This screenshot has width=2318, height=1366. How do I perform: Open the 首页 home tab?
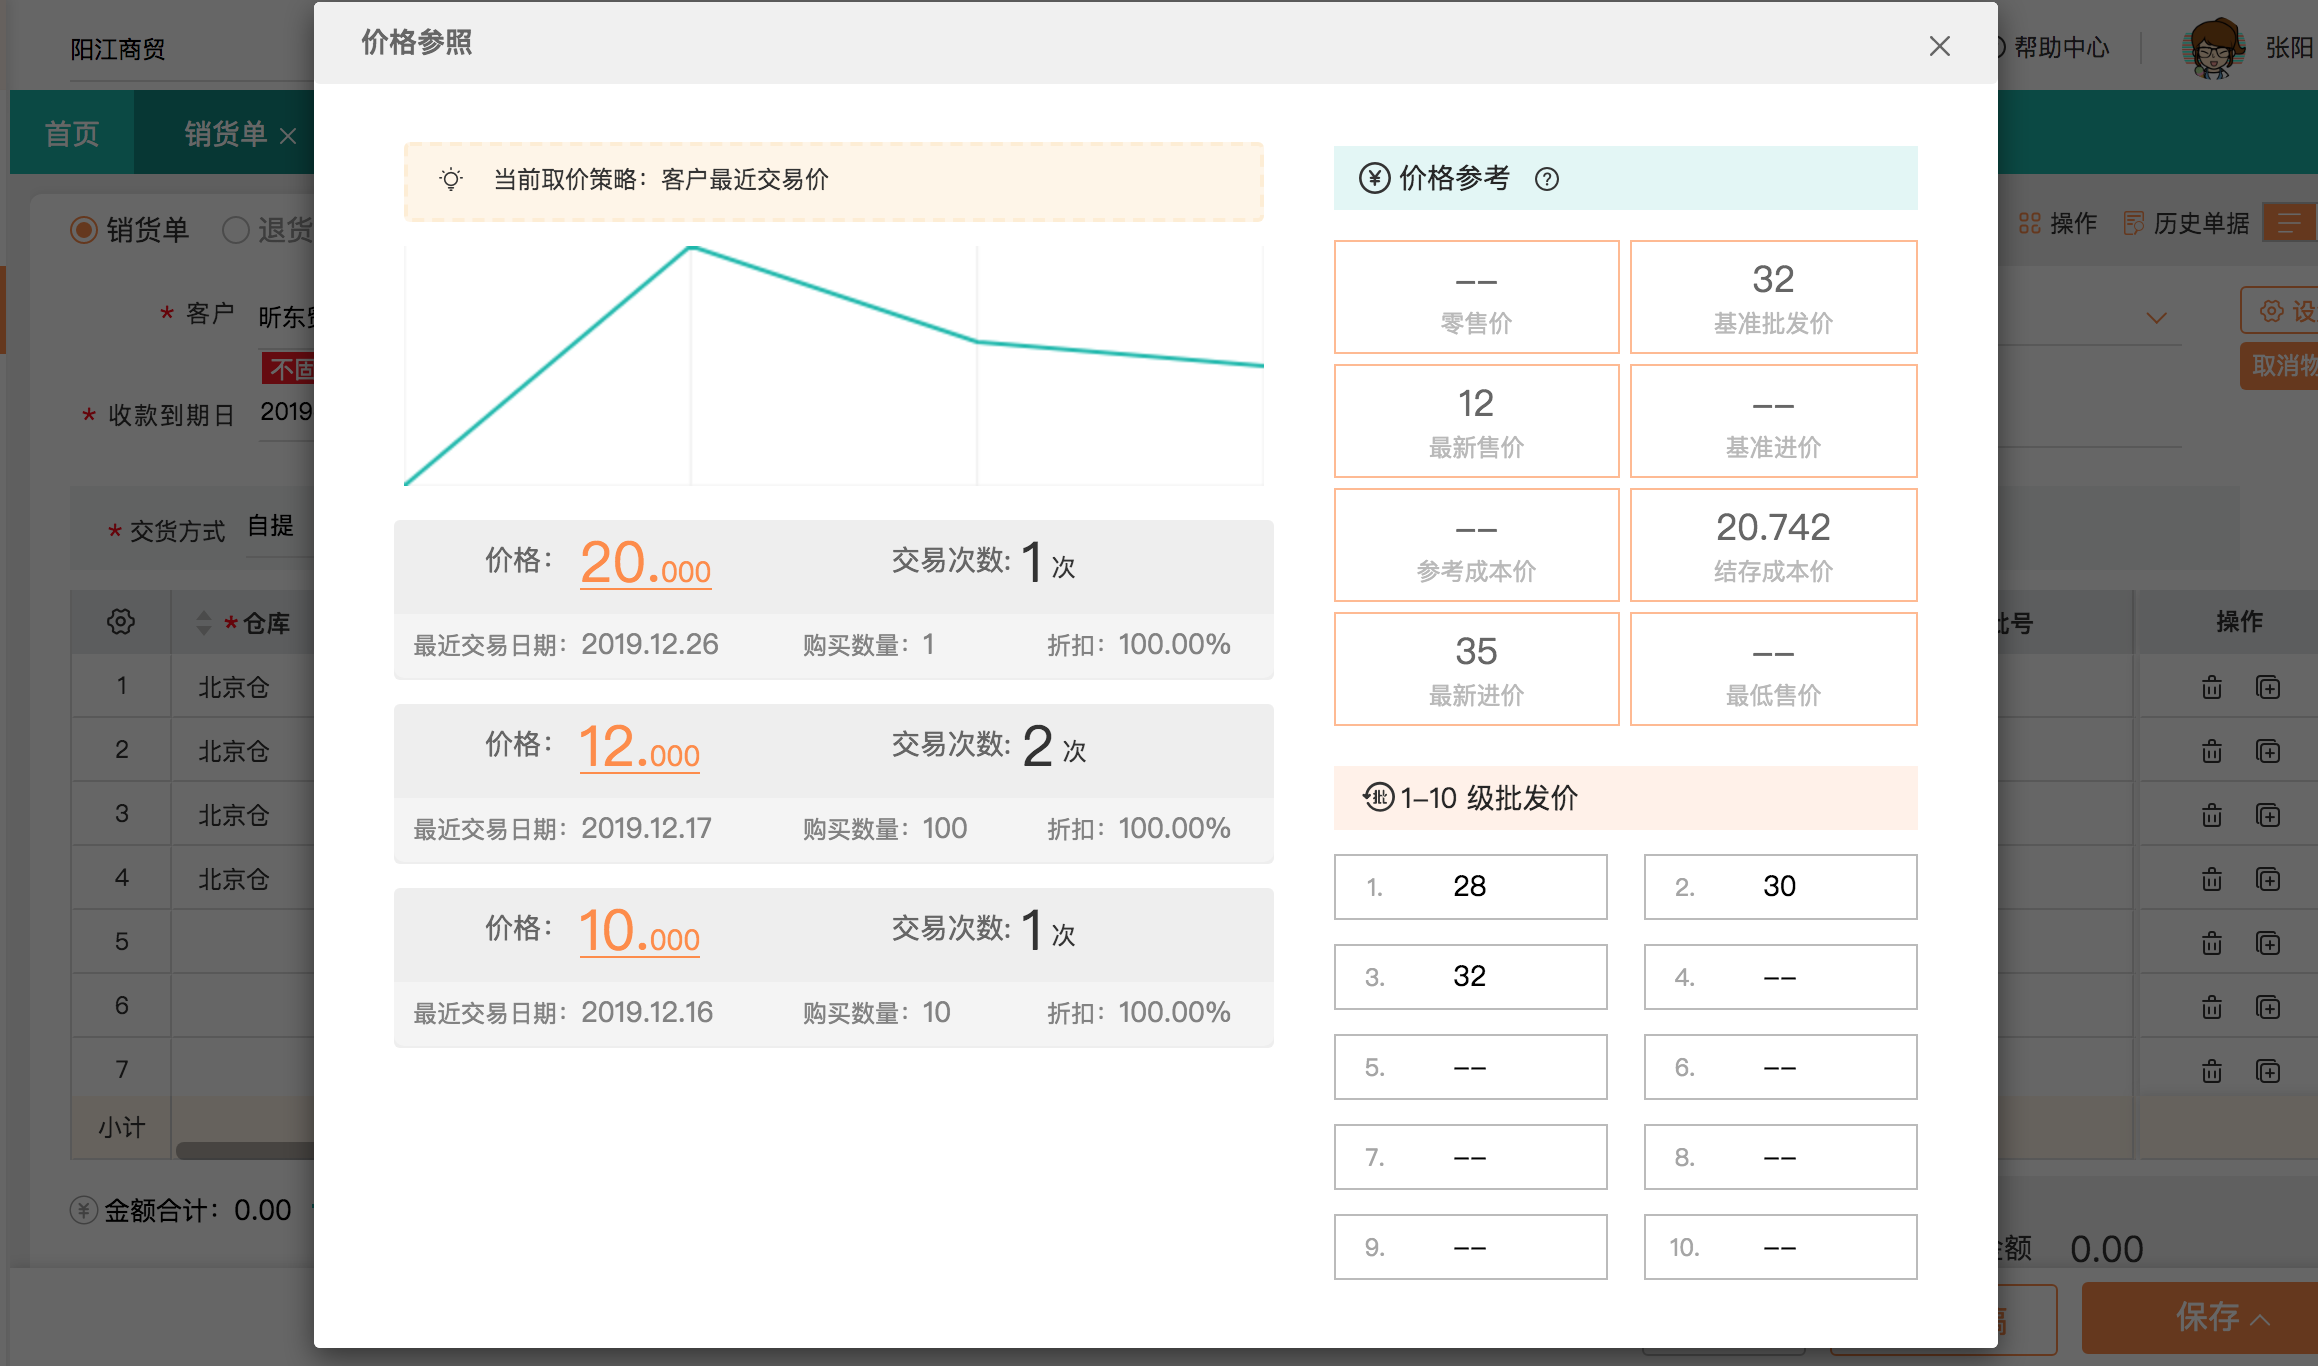[72, 133]
